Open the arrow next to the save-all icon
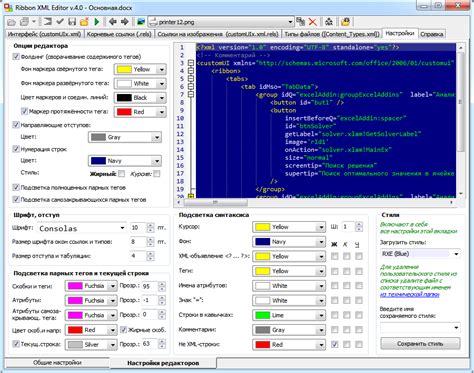Viewport: 474px width, 373px height. point(34,22)
